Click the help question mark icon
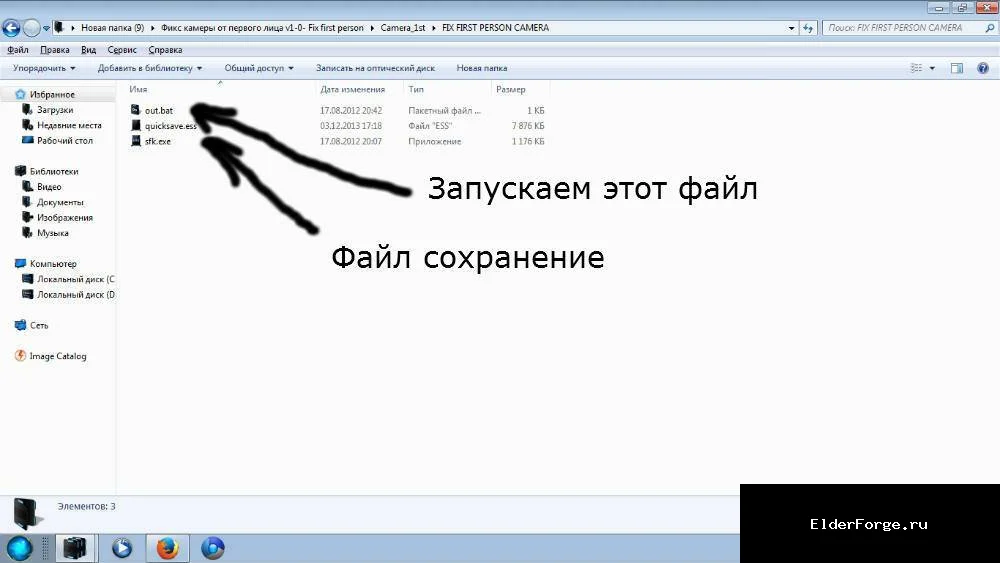This screenshot has width=1000, height=563. [x=985, y=68]
